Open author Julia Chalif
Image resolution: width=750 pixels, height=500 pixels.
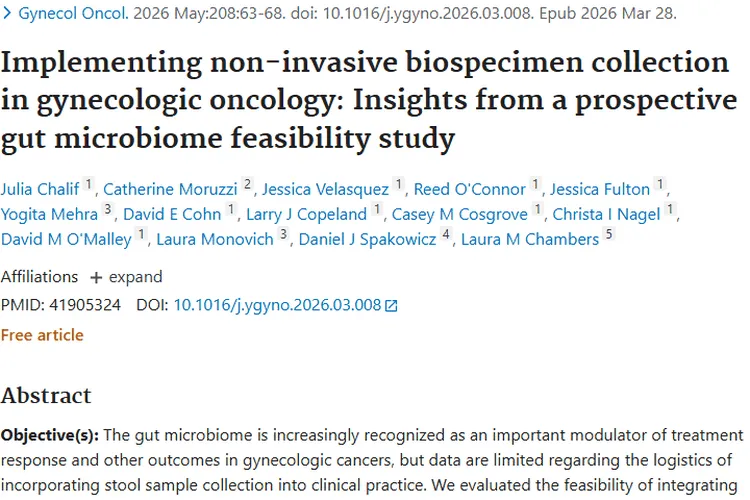40,189
